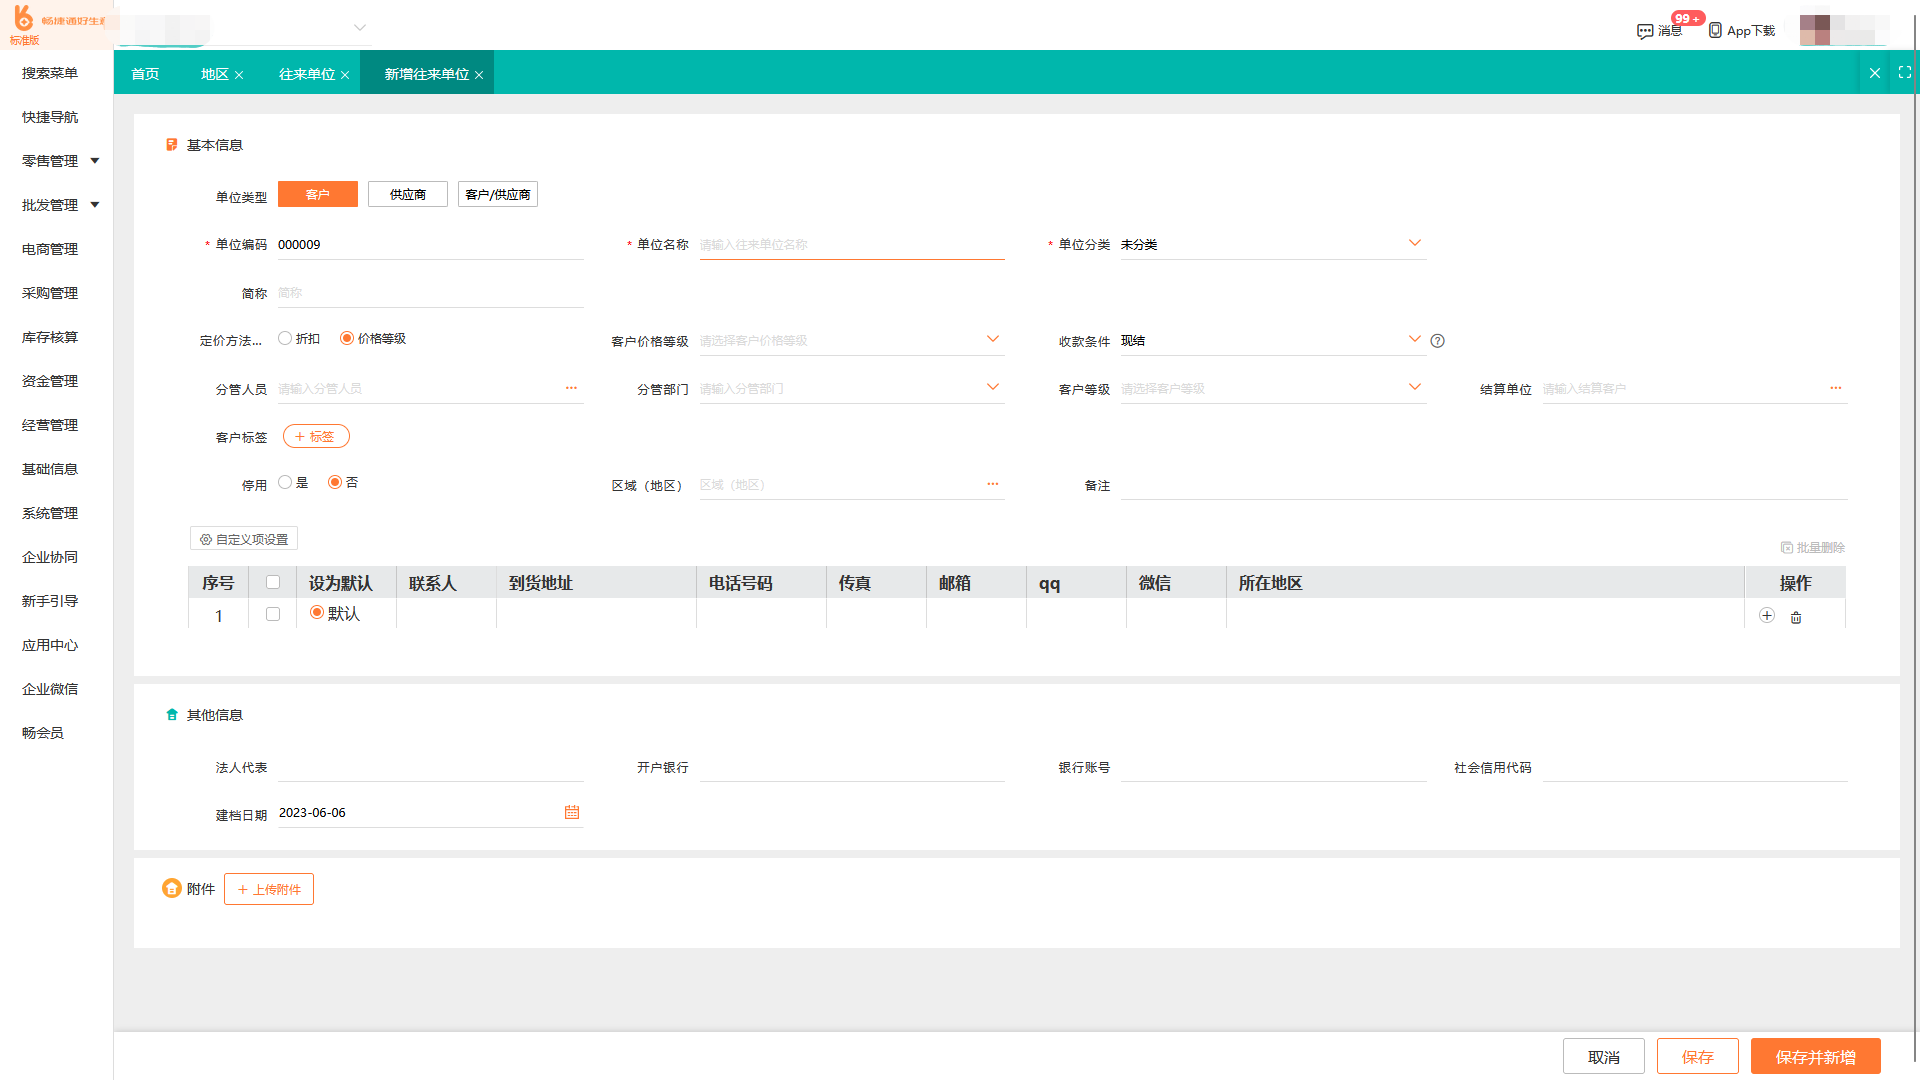Click the delete row icon in table
Image resolution: width=1920 pixels, height=1080 pixels.
click(1796, 617)
